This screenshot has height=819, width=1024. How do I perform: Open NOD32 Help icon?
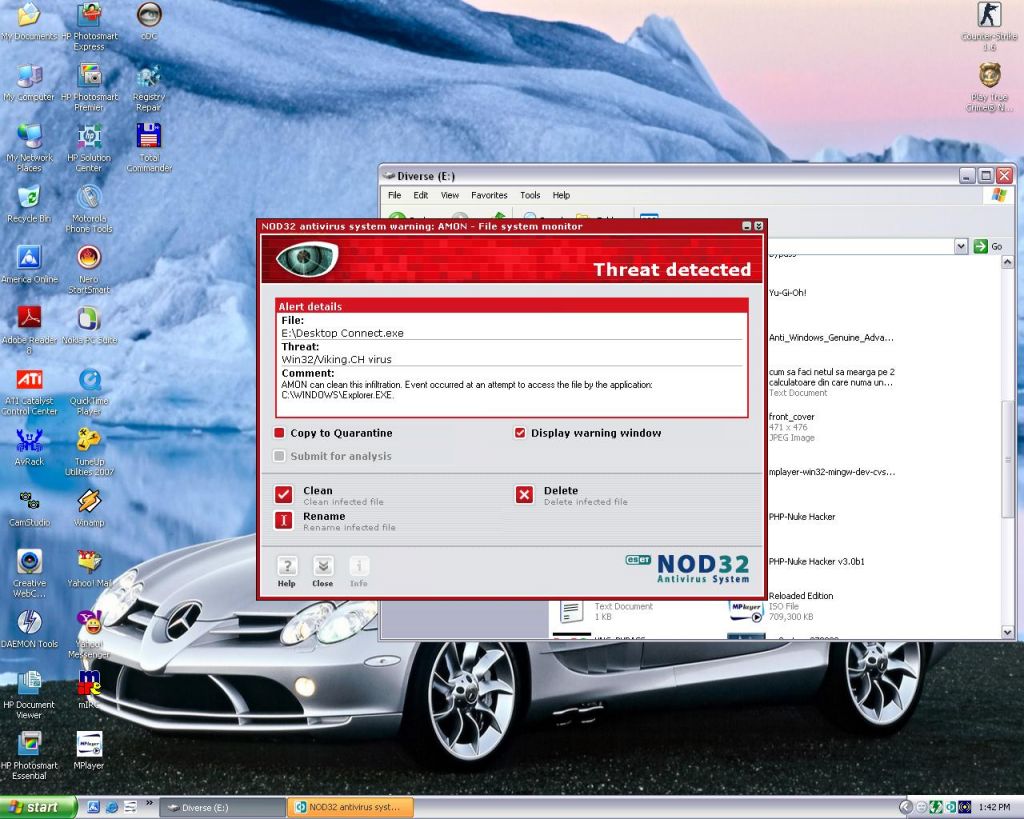(287, 567)
